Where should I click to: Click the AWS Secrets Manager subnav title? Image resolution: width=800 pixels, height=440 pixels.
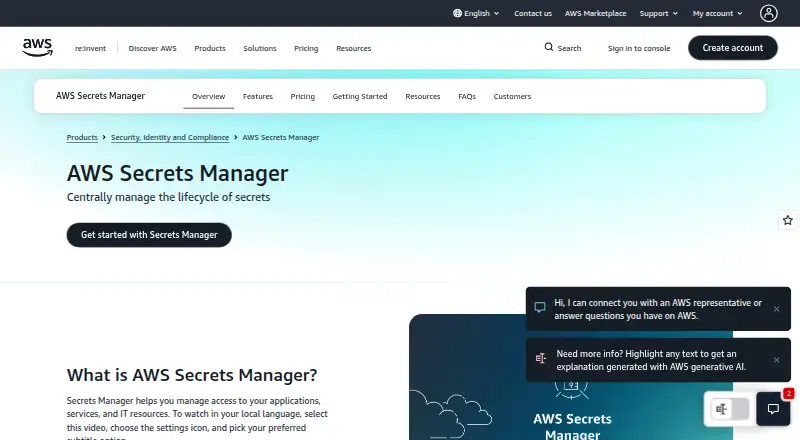click(101, 96)
